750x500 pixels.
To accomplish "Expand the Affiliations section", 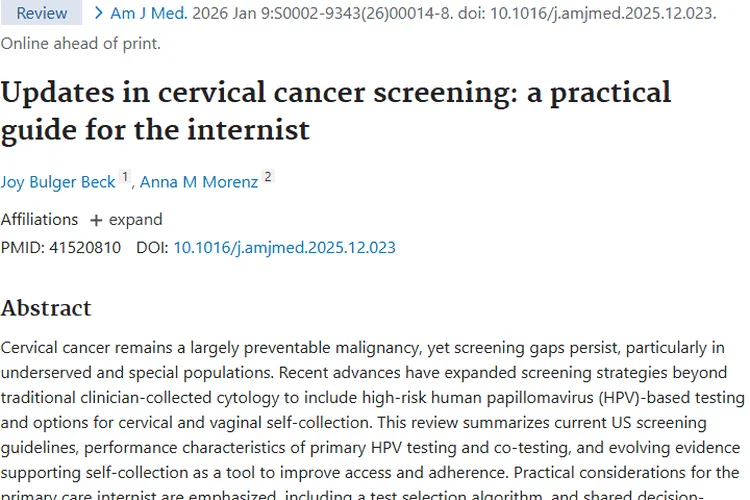I will coord(126,220).
